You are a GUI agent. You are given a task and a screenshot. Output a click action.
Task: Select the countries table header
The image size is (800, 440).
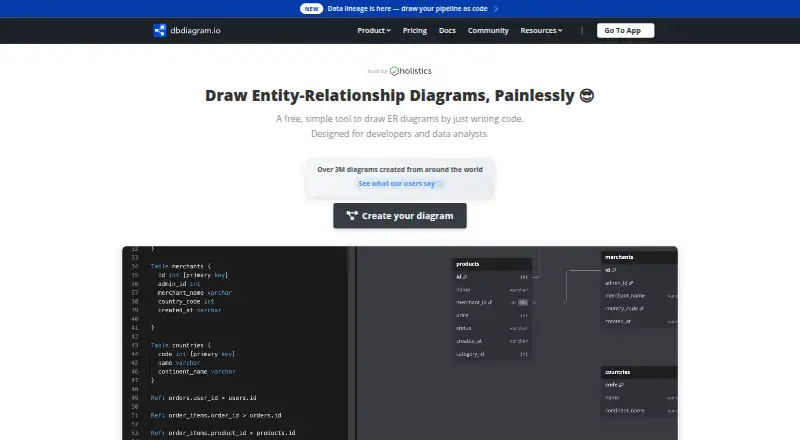(x=640, y=372)
